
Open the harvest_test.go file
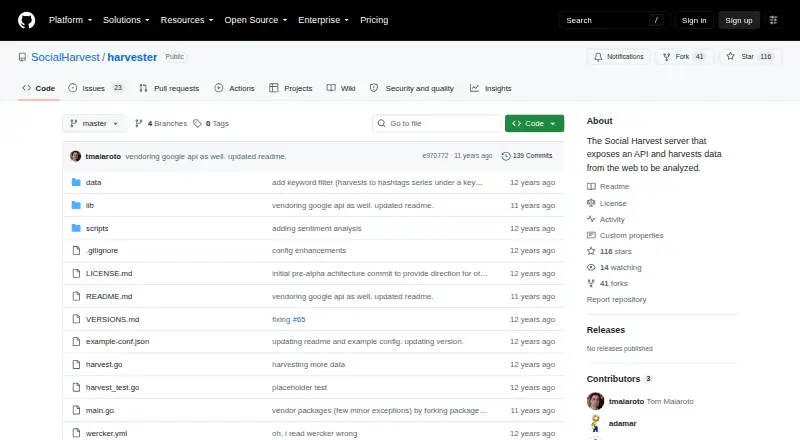112,387
